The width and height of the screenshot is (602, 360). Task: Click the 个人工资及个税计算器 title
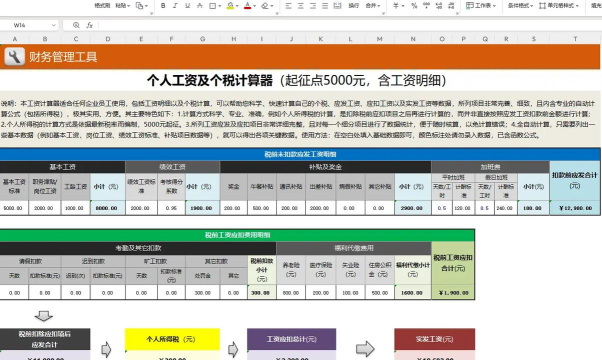point(210,81)
